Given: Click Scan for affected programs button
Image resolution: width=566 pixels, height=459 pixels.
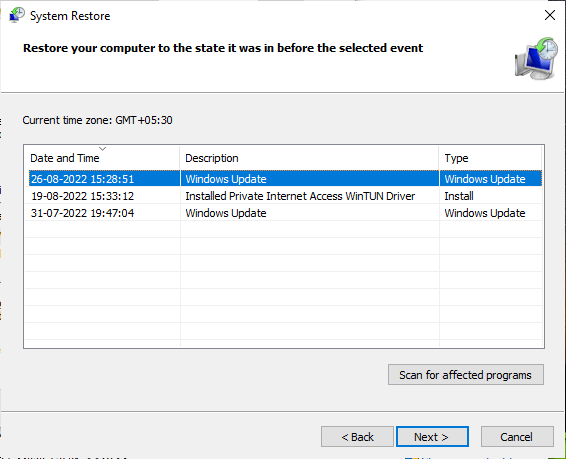Looking at the screenshot, I should 466,375.
